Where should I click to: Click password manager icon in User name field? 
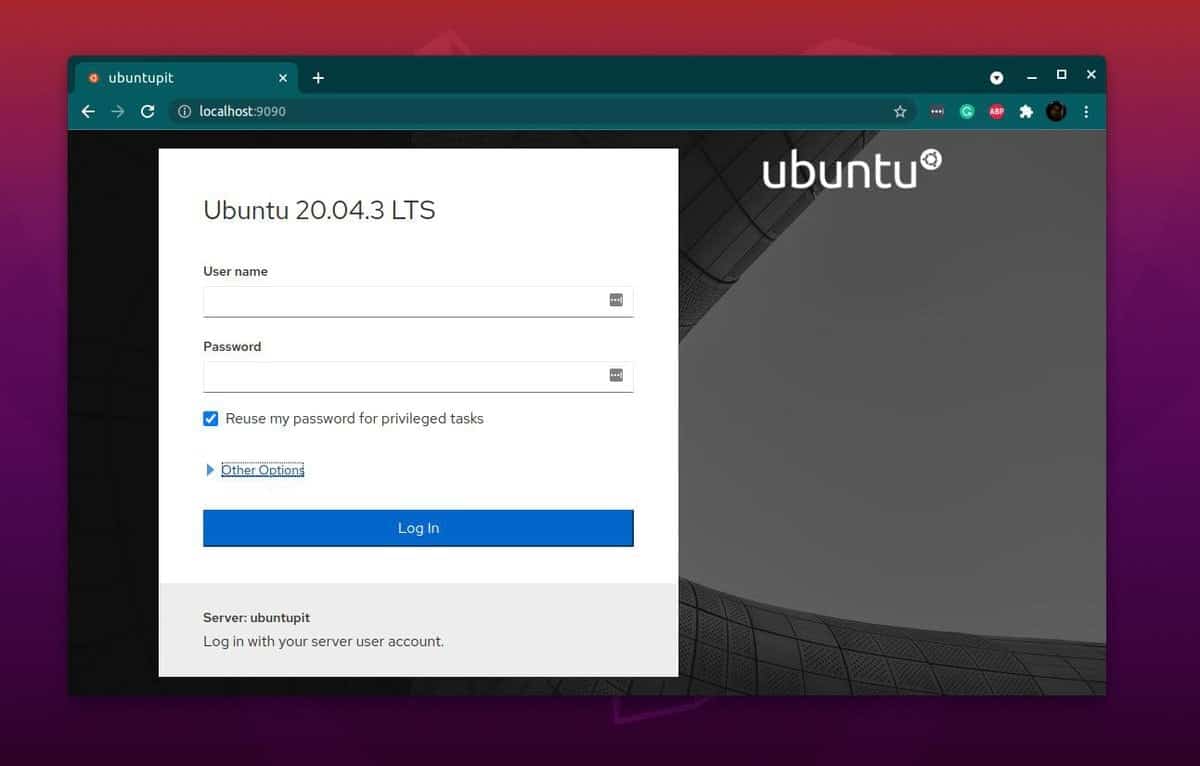616,300
